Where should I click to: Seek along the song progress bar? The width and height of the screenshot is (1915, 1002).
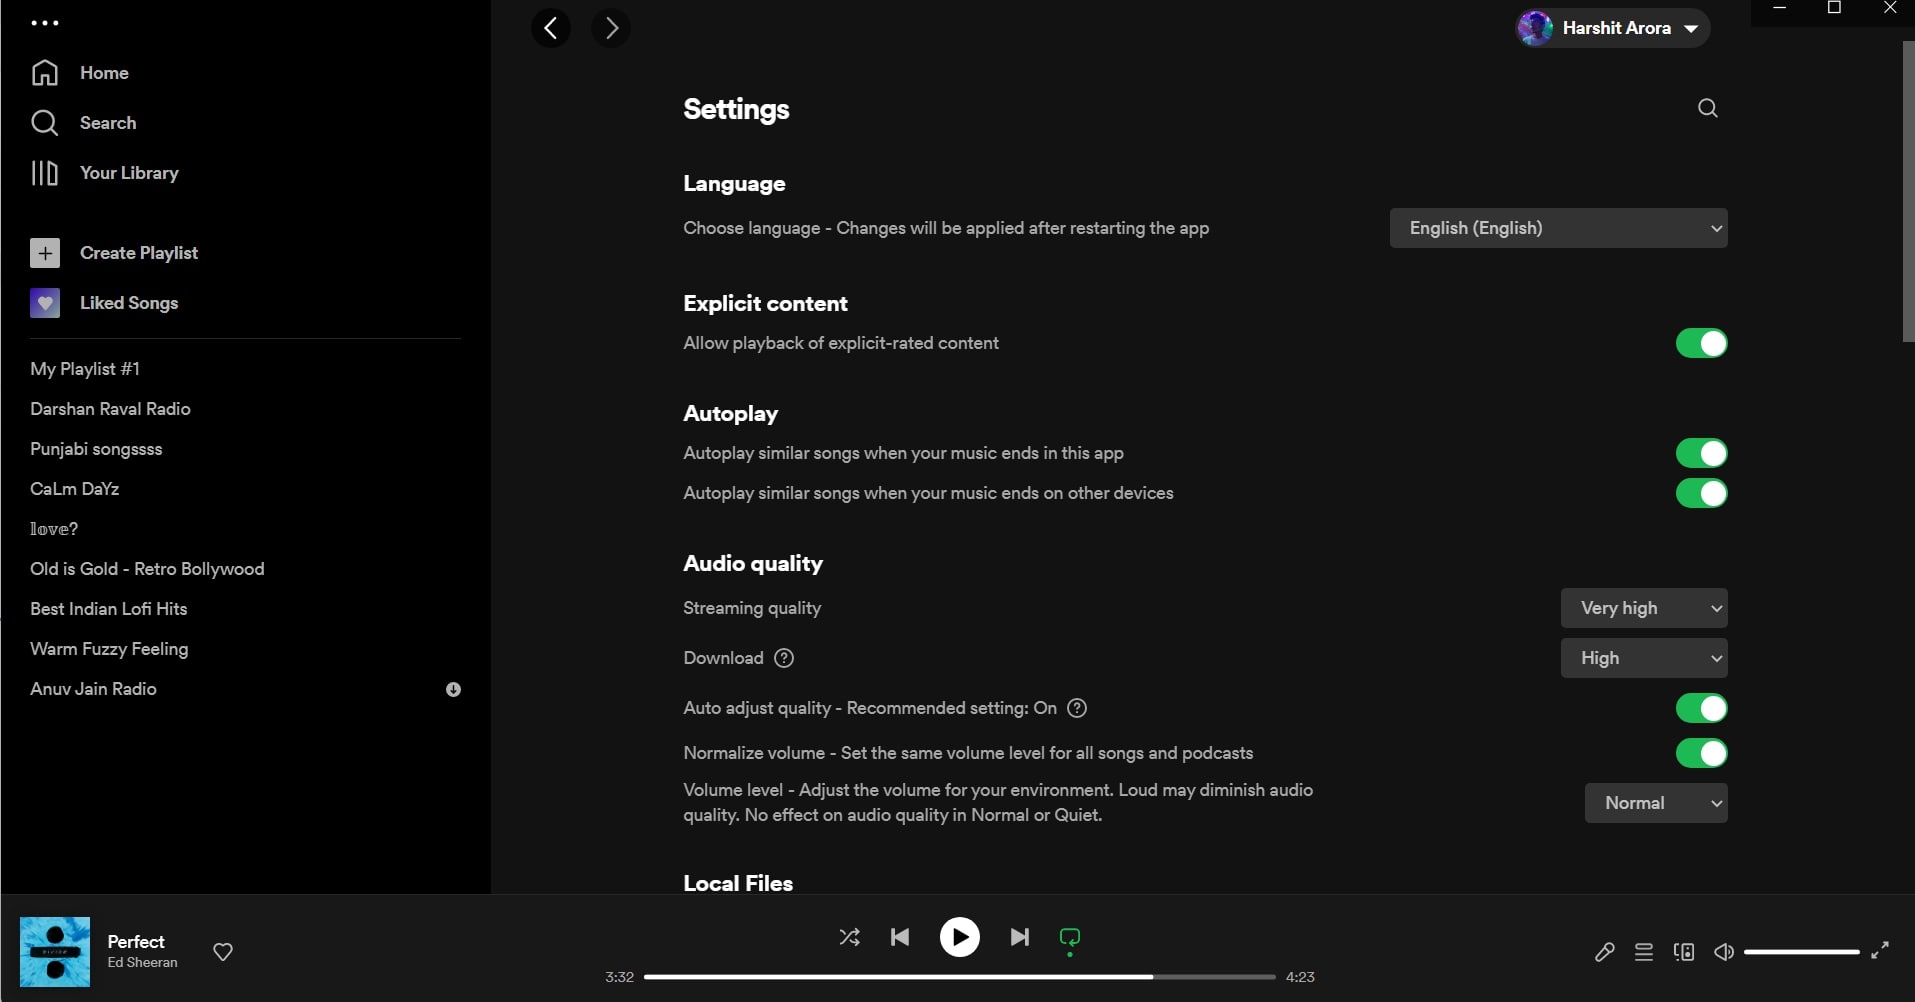coord(960,976)
